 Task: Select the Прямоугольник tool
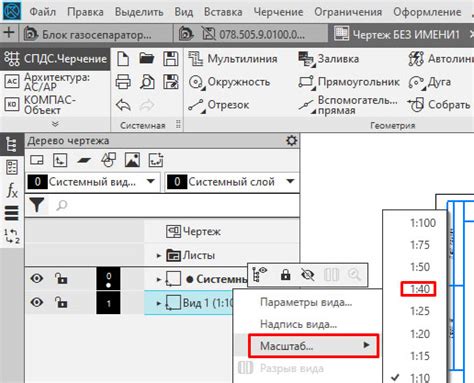point(349,82)
